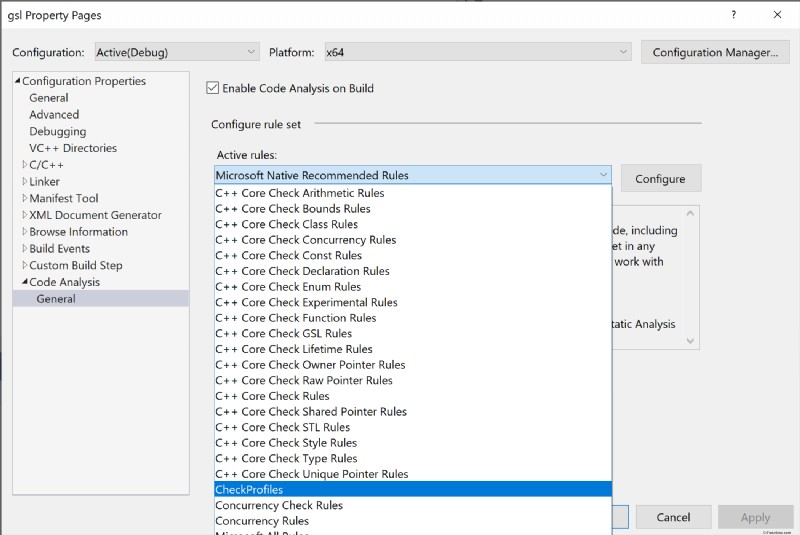Collapse the Active rules combo box
Screen dimensions: 800x535
tap(604, 175)
